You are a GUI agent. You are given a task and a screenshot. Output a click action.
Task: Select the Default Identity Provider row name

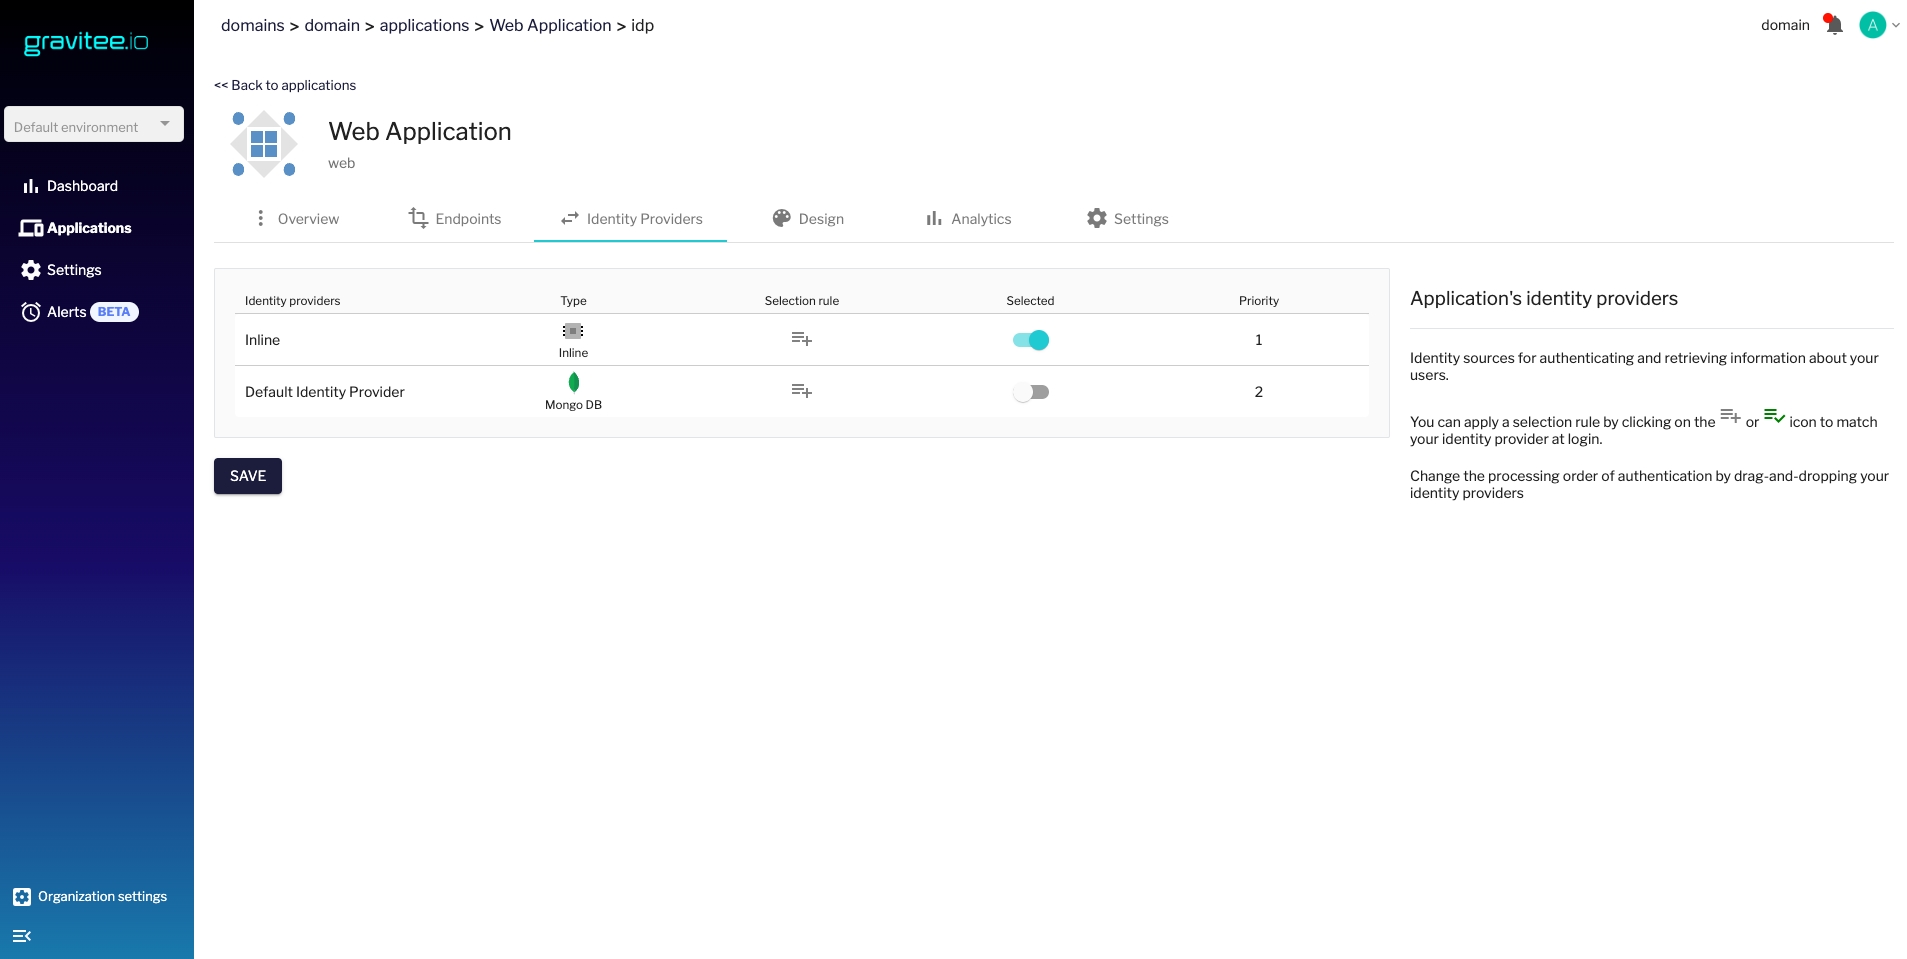325,392
